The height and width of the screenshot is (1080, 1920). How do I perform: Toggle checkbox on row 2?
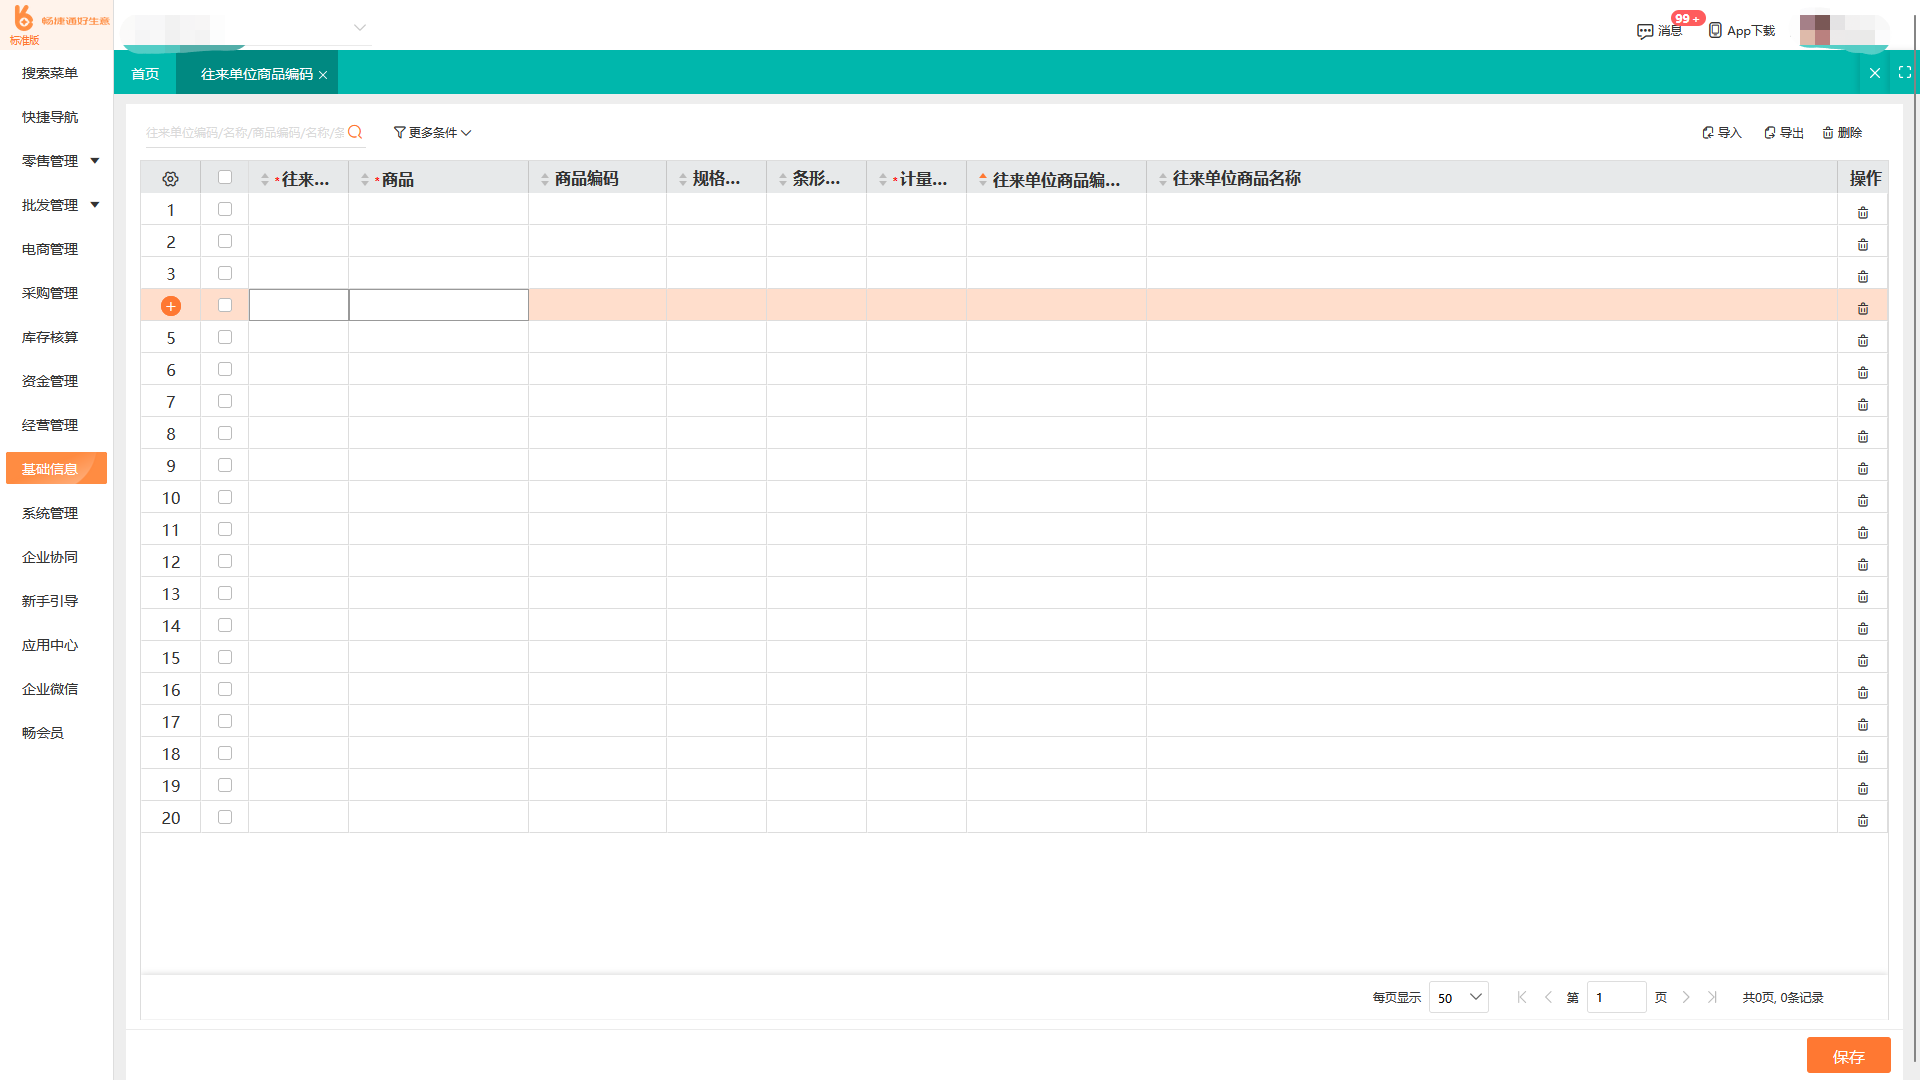pyautogui.click(x=224, y=241)
